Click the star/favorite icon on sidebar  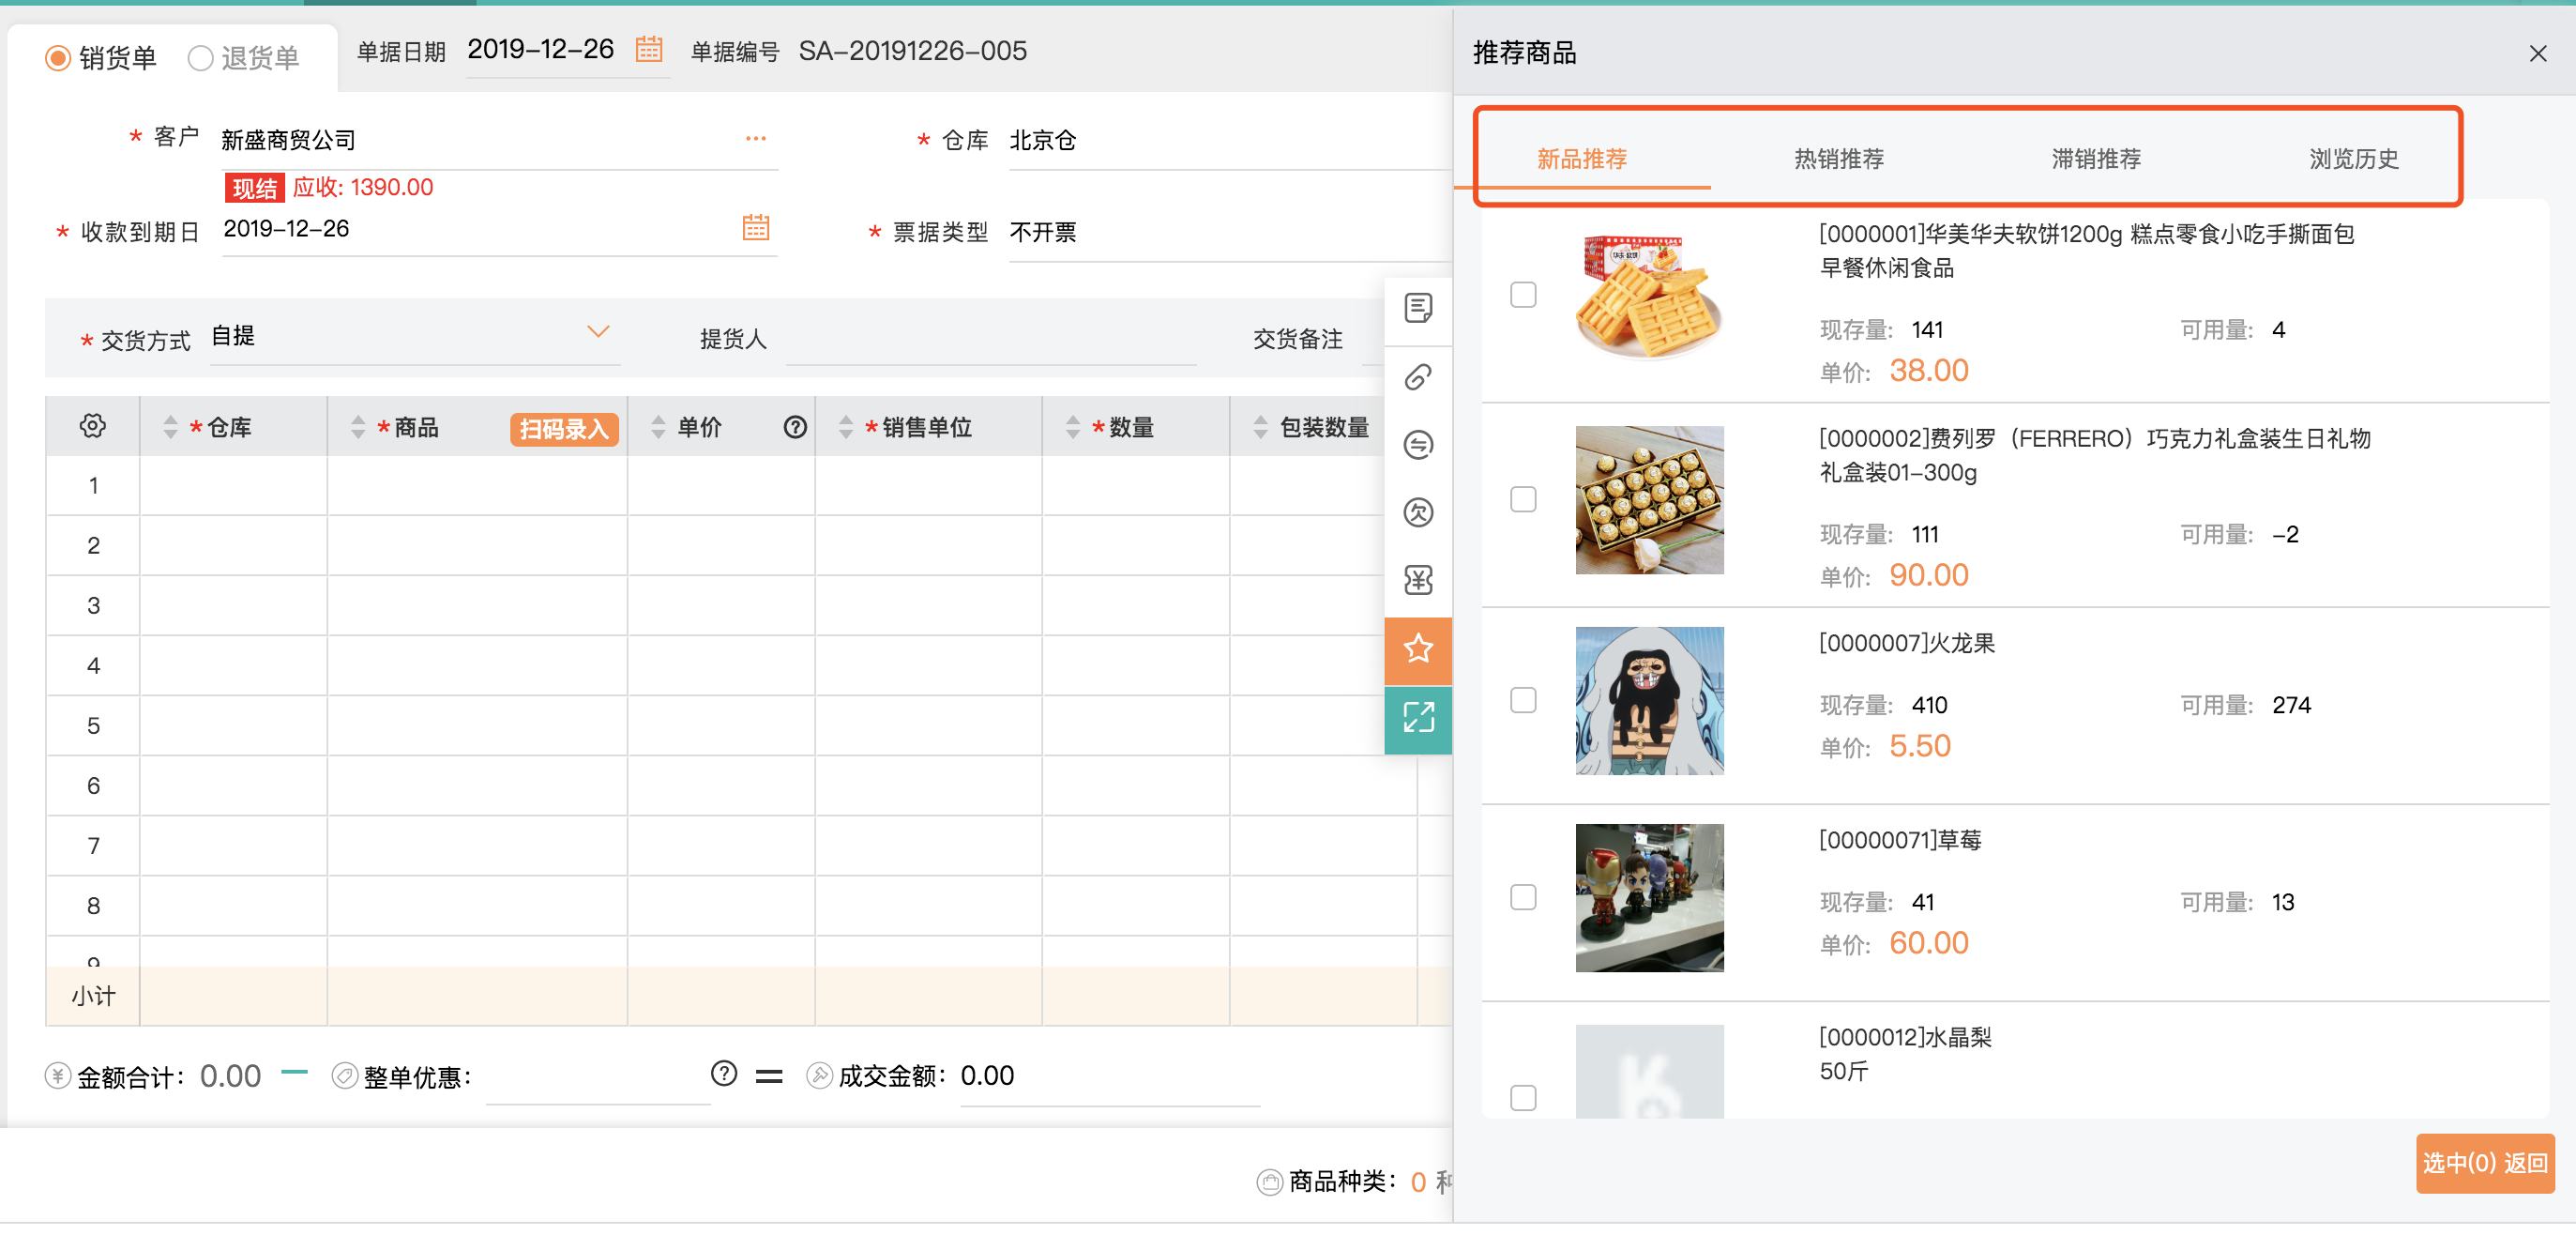[x=1417, y=649]
